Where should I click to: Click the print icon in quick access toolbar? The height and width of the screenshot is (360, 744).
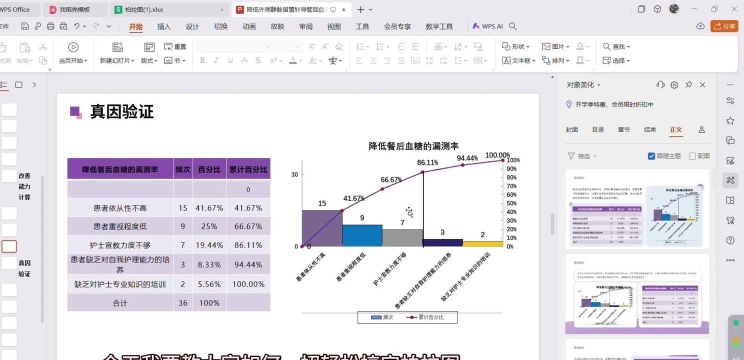(51, 27)
